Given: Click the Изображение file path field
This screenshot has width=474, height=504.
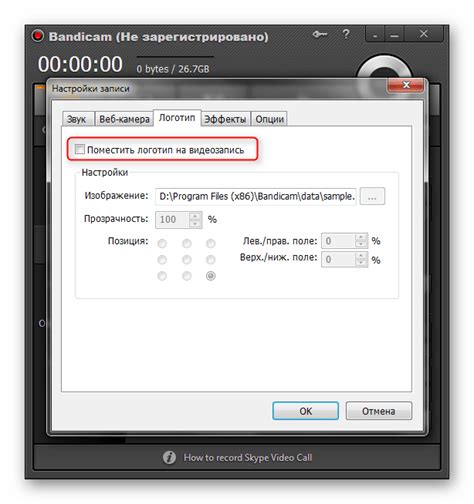Looking at the screenshot, I should pos(256,196).
